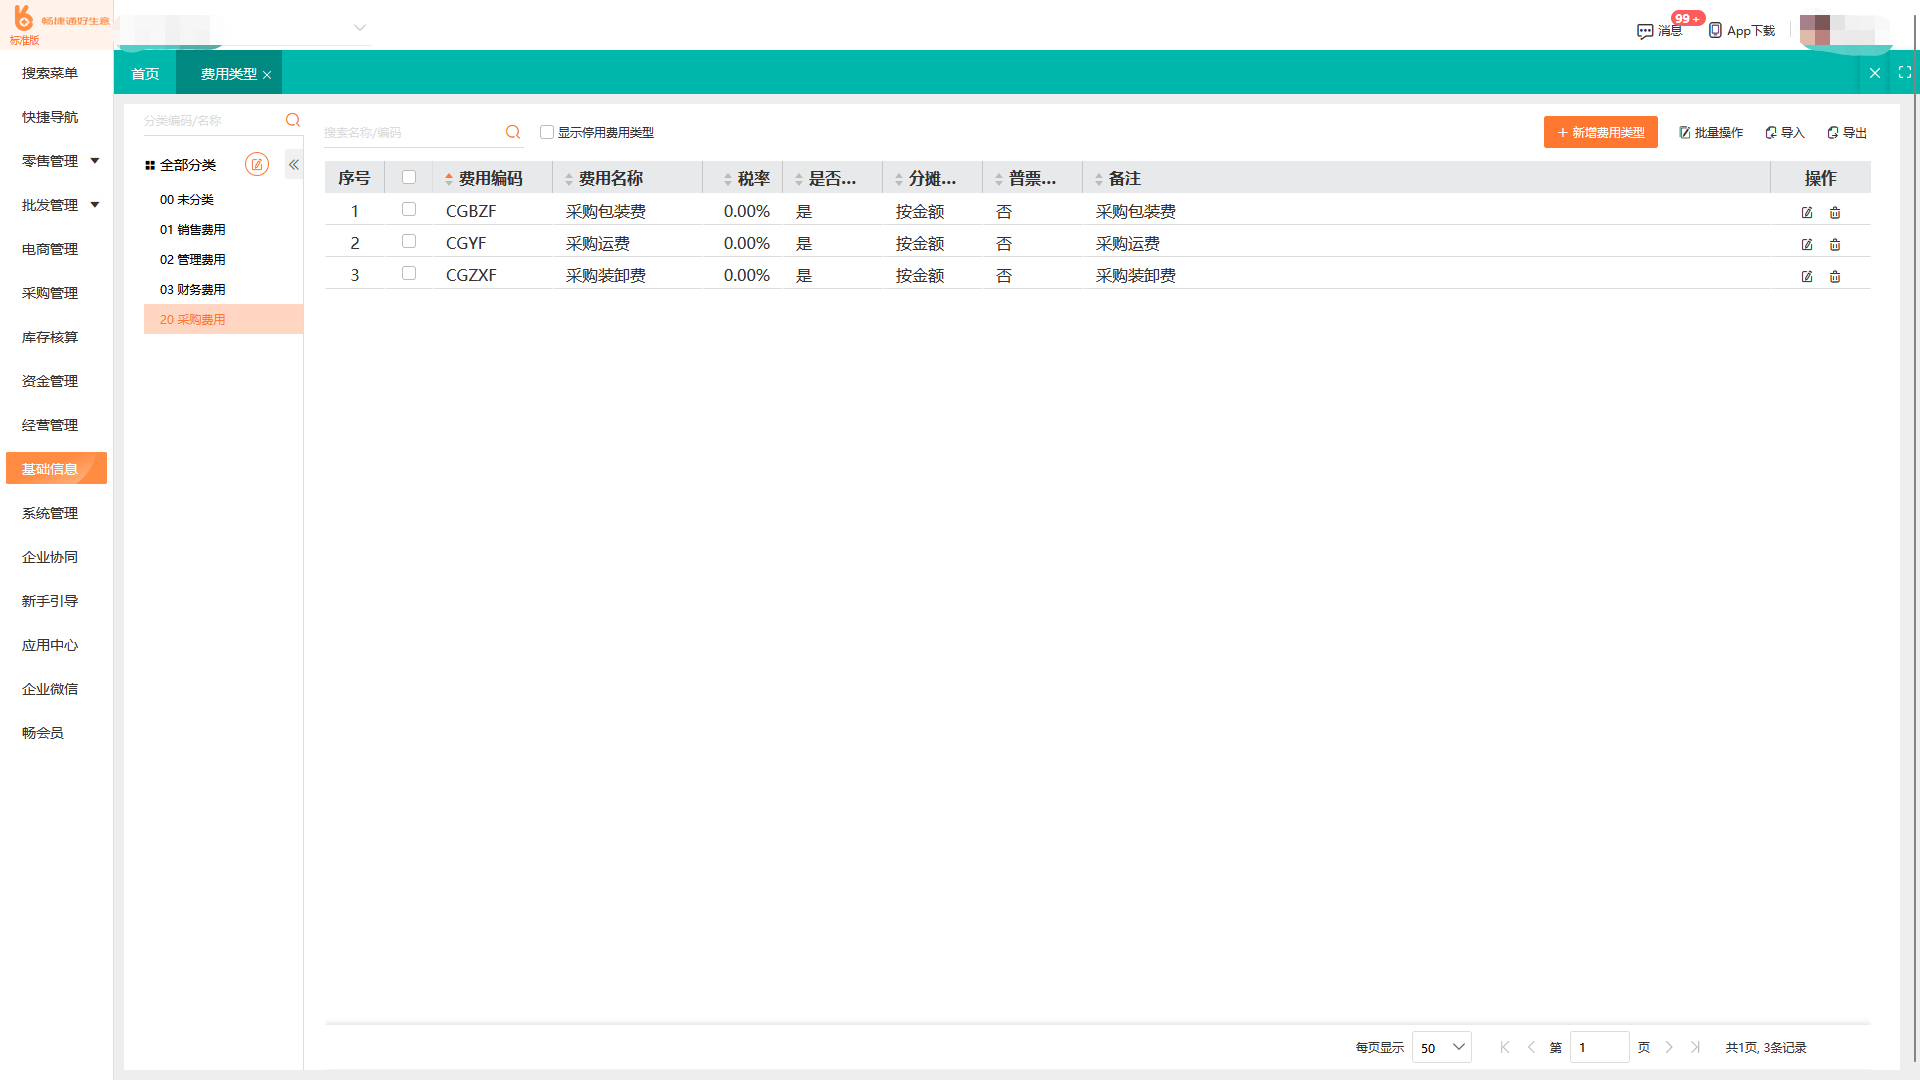Screen dimensions: 1920x1080
Task: Click the edit icon for CGBZF row
Action: click(1807, 212)
